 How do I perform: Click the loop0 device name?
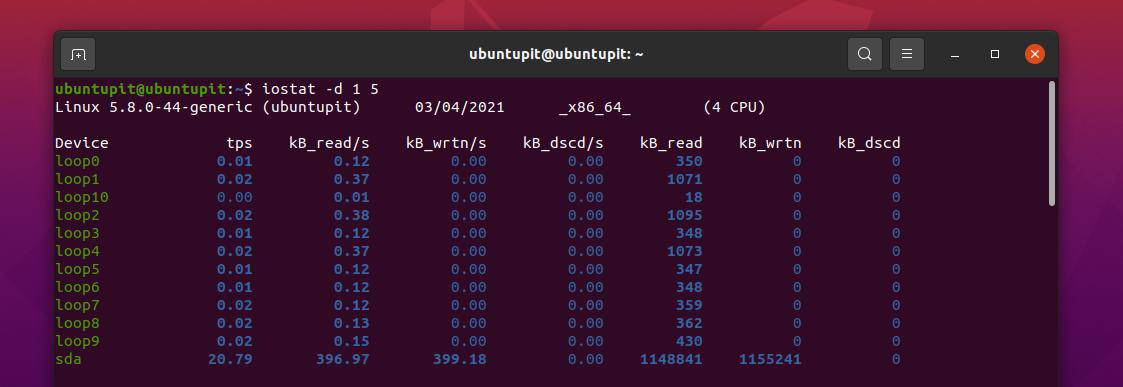pos(77,161)
